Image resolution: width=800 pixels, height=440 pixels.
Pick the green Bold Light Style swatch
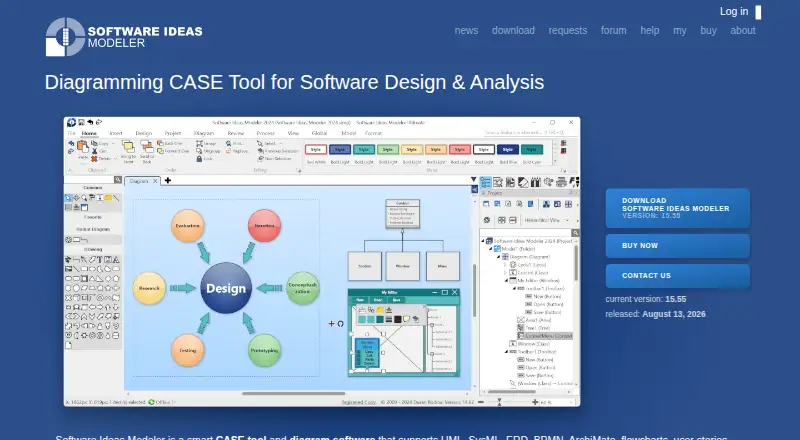(x=388, y=150)
